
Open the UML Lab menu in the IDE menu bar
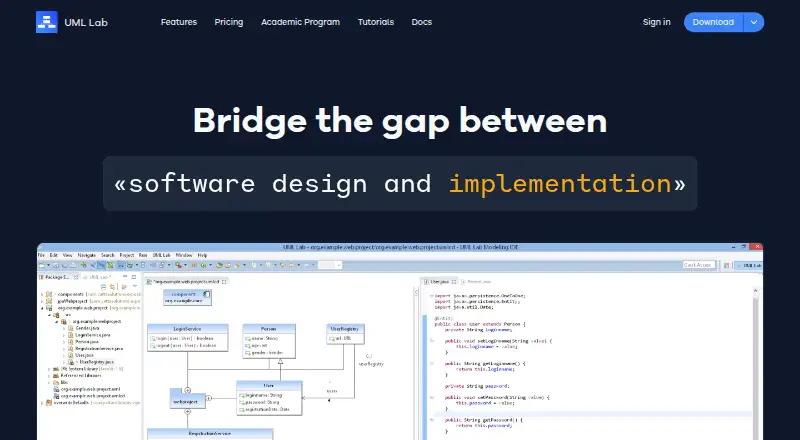162,255
